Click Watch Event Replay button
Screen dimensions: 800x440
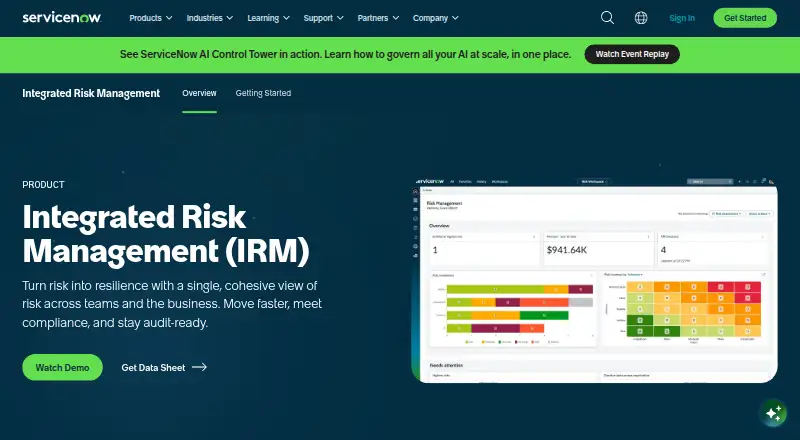(632, 54)
